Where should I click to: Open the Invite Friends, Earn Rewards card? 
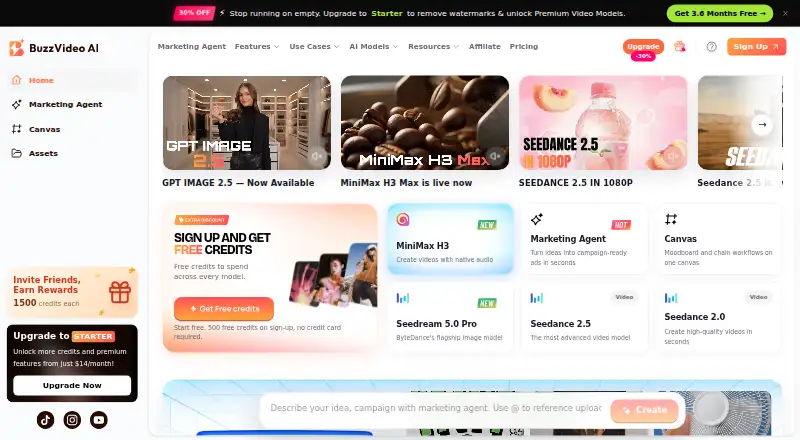pyautogui.click(x=72, y=292)
